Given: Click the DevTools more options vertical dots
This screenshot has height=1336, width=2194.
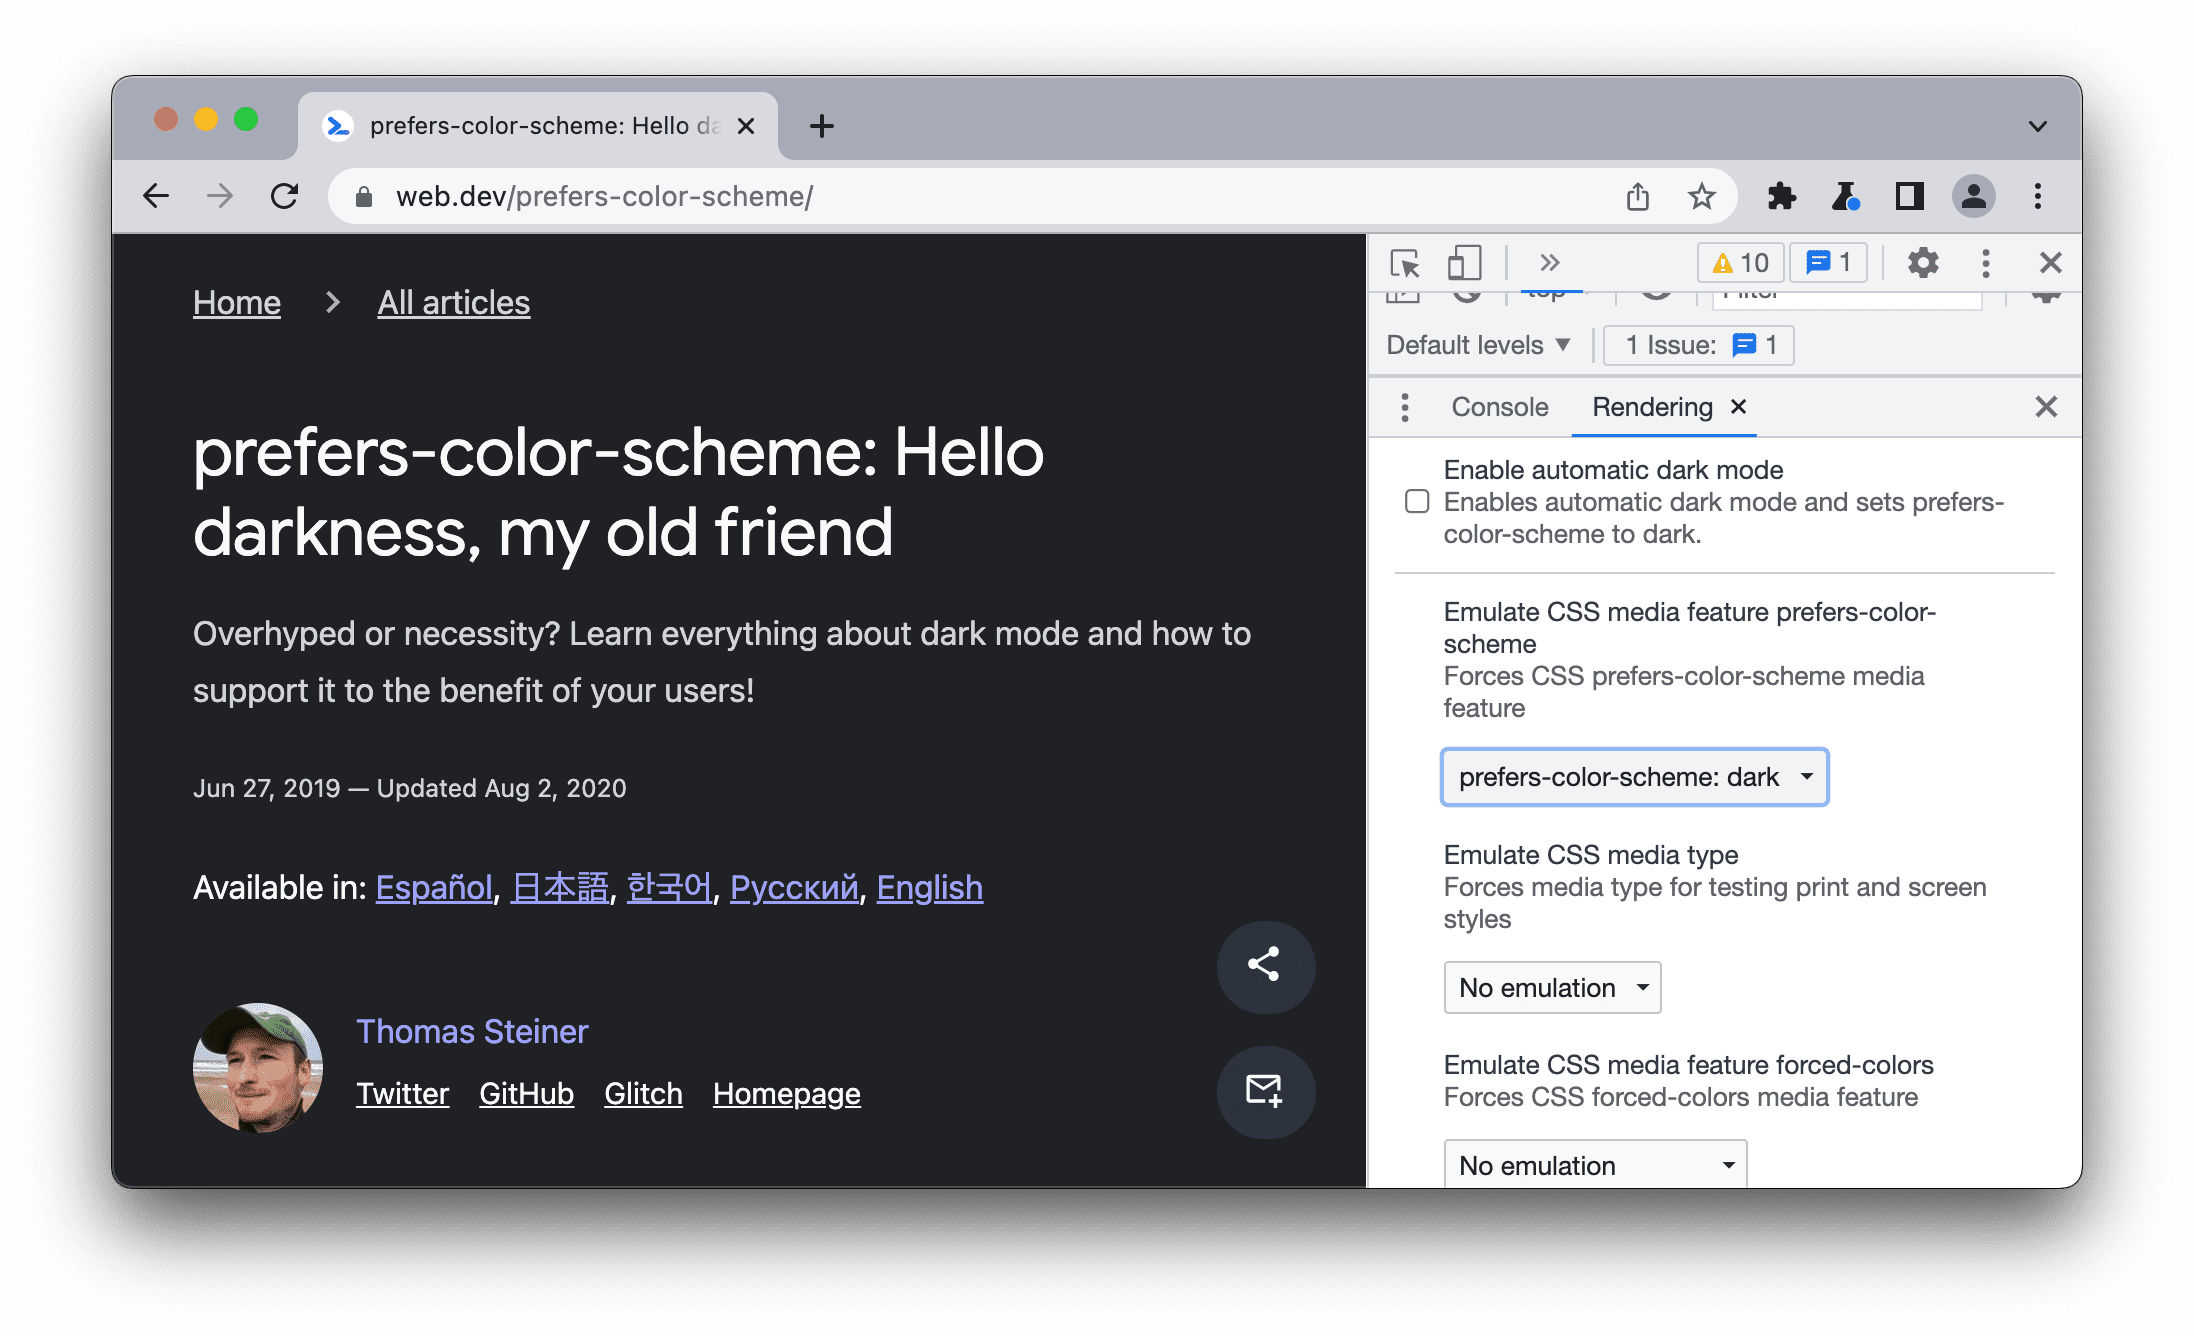Looking at the screenshot, I should [x=1982, y=263].
